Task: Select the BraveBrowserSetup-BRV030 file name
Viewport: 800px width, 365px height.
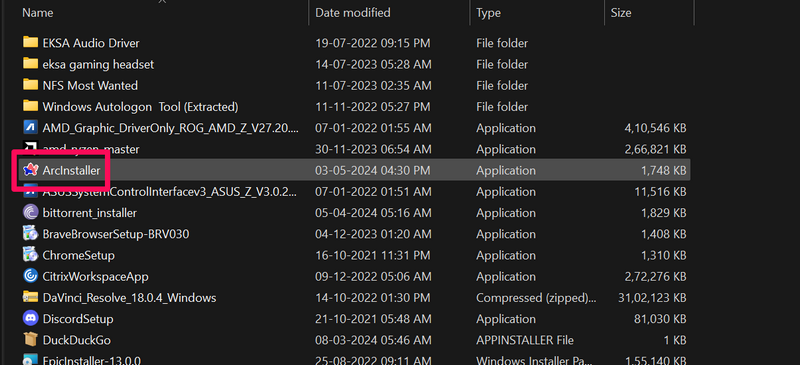Action: click(x=116, y=234)
